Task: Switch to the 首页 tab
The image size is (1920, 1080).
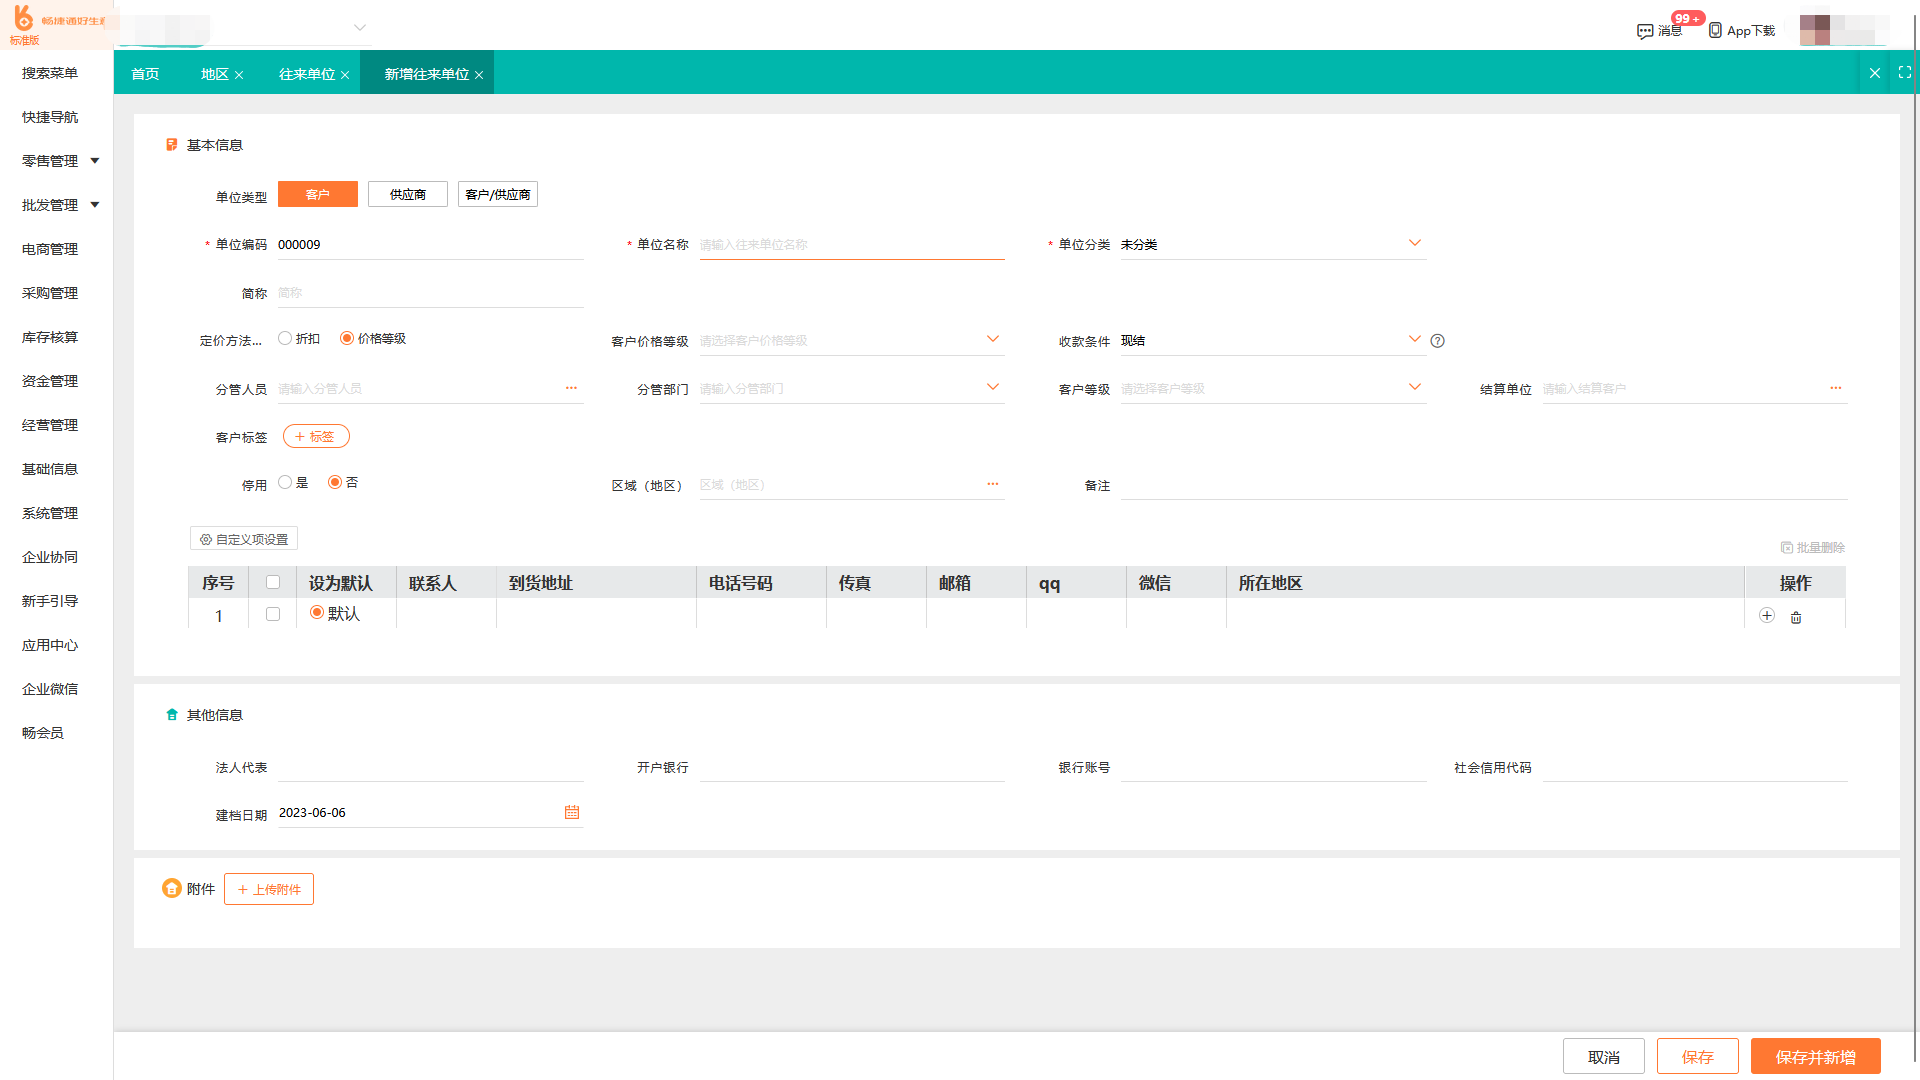Action: click(x=144, y=73)
